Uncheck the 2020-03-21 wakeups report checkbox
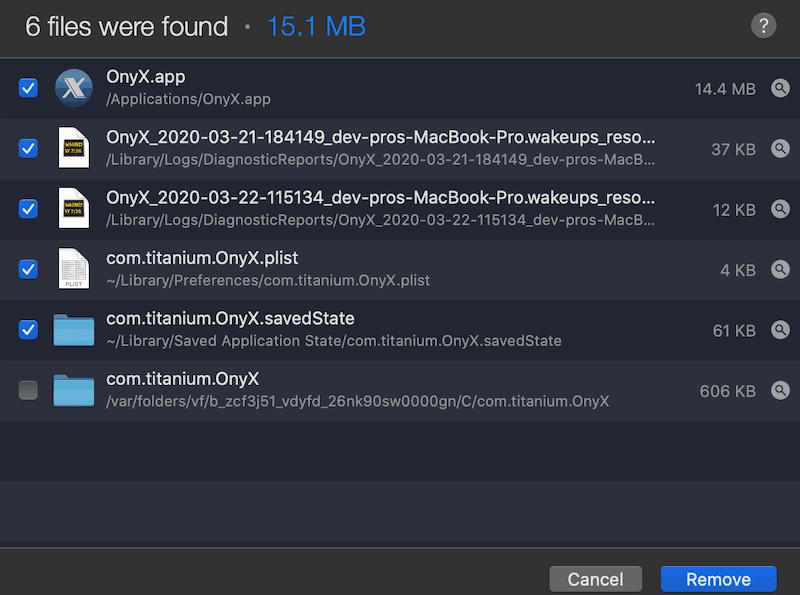Screen dimensions: 800x595 pyautogui.click(x=28, y=148)
